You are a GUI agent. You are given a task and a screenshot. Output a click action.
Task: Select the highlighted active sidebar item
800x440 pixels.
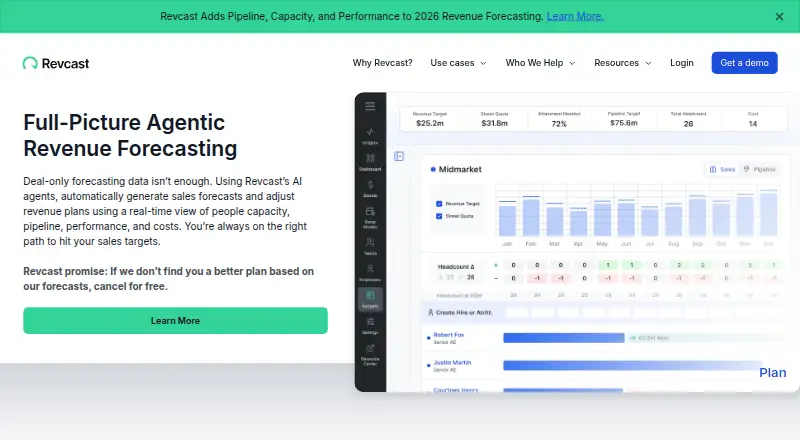coord(370,300)
